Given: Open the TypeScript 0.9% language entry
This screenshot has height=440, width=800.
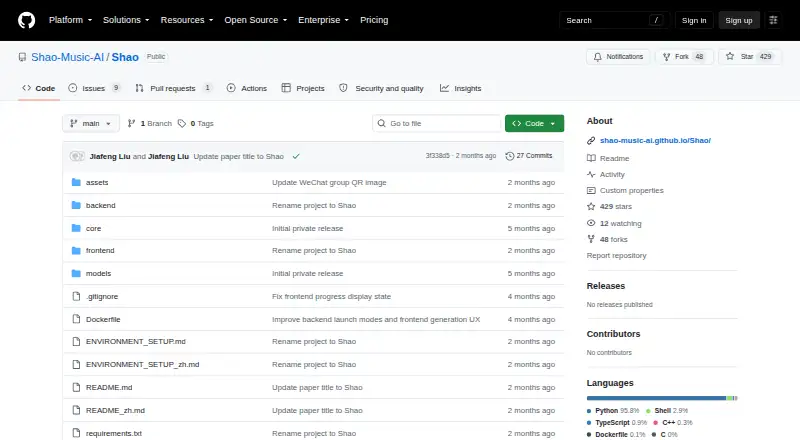Looking at the screenshot, I should pos(617,423).
